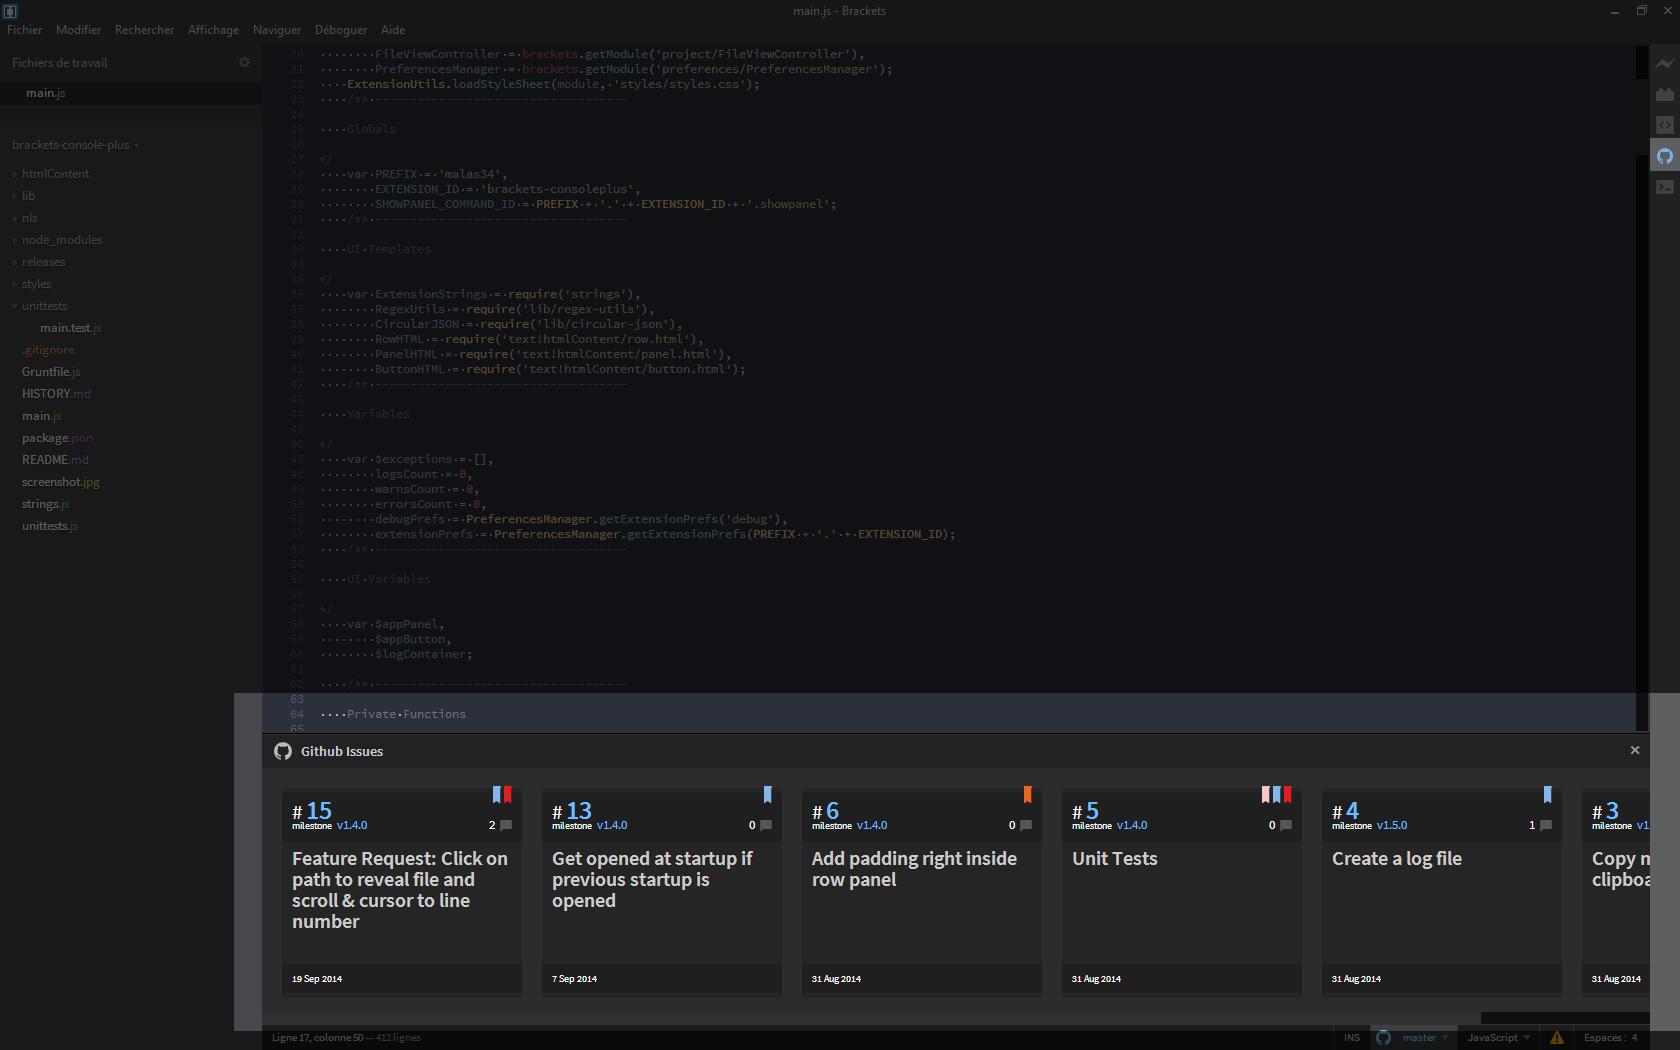Open the Naviguer menu
The height and width of the screenshot is (1050, 1680).
point(277,29)
